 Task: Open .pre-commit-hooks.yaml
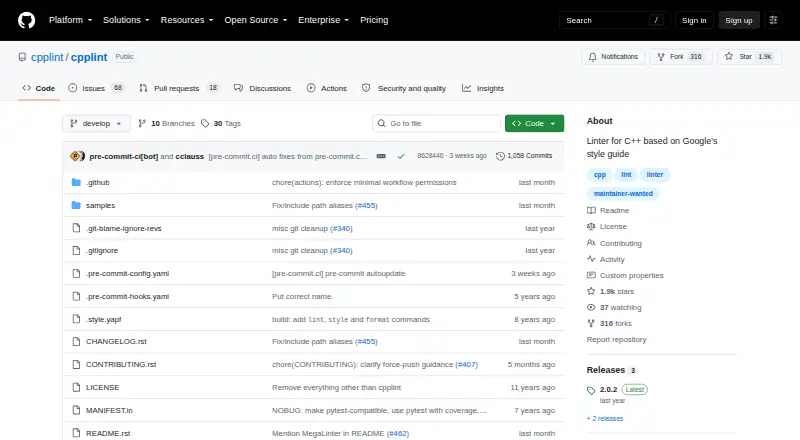pyautogui.click(x=128, y=297)
